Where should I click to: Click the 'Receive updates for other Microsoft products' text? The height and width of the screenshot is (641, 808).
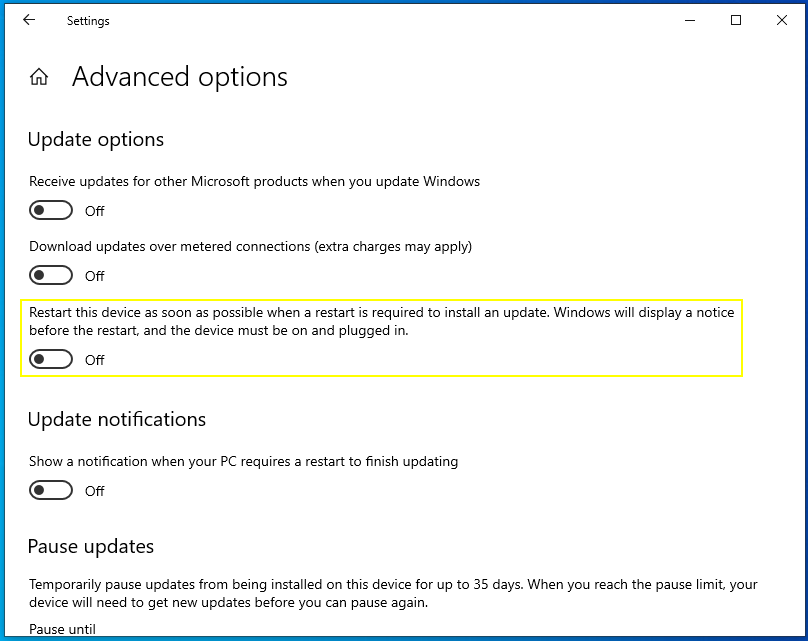254,181
